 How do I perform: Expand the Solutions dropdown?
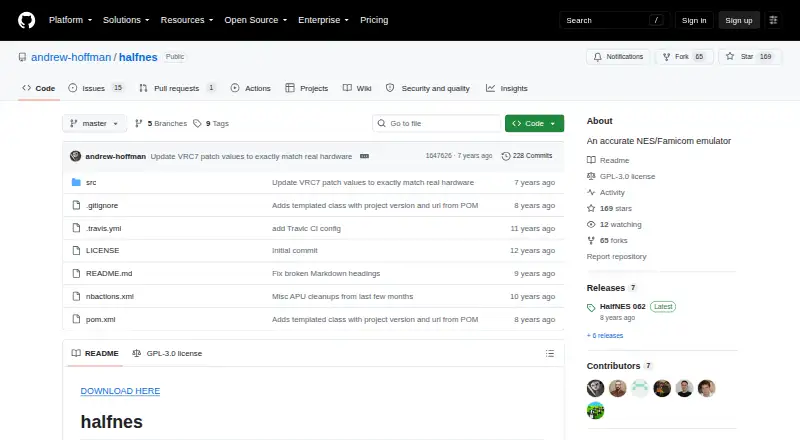(x=126, y=20)
